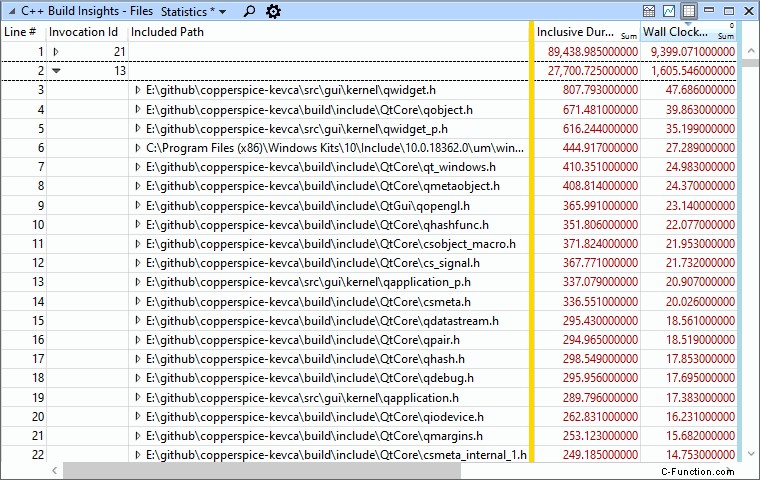Expand the qobject.h include row

[x=138, y=109]
